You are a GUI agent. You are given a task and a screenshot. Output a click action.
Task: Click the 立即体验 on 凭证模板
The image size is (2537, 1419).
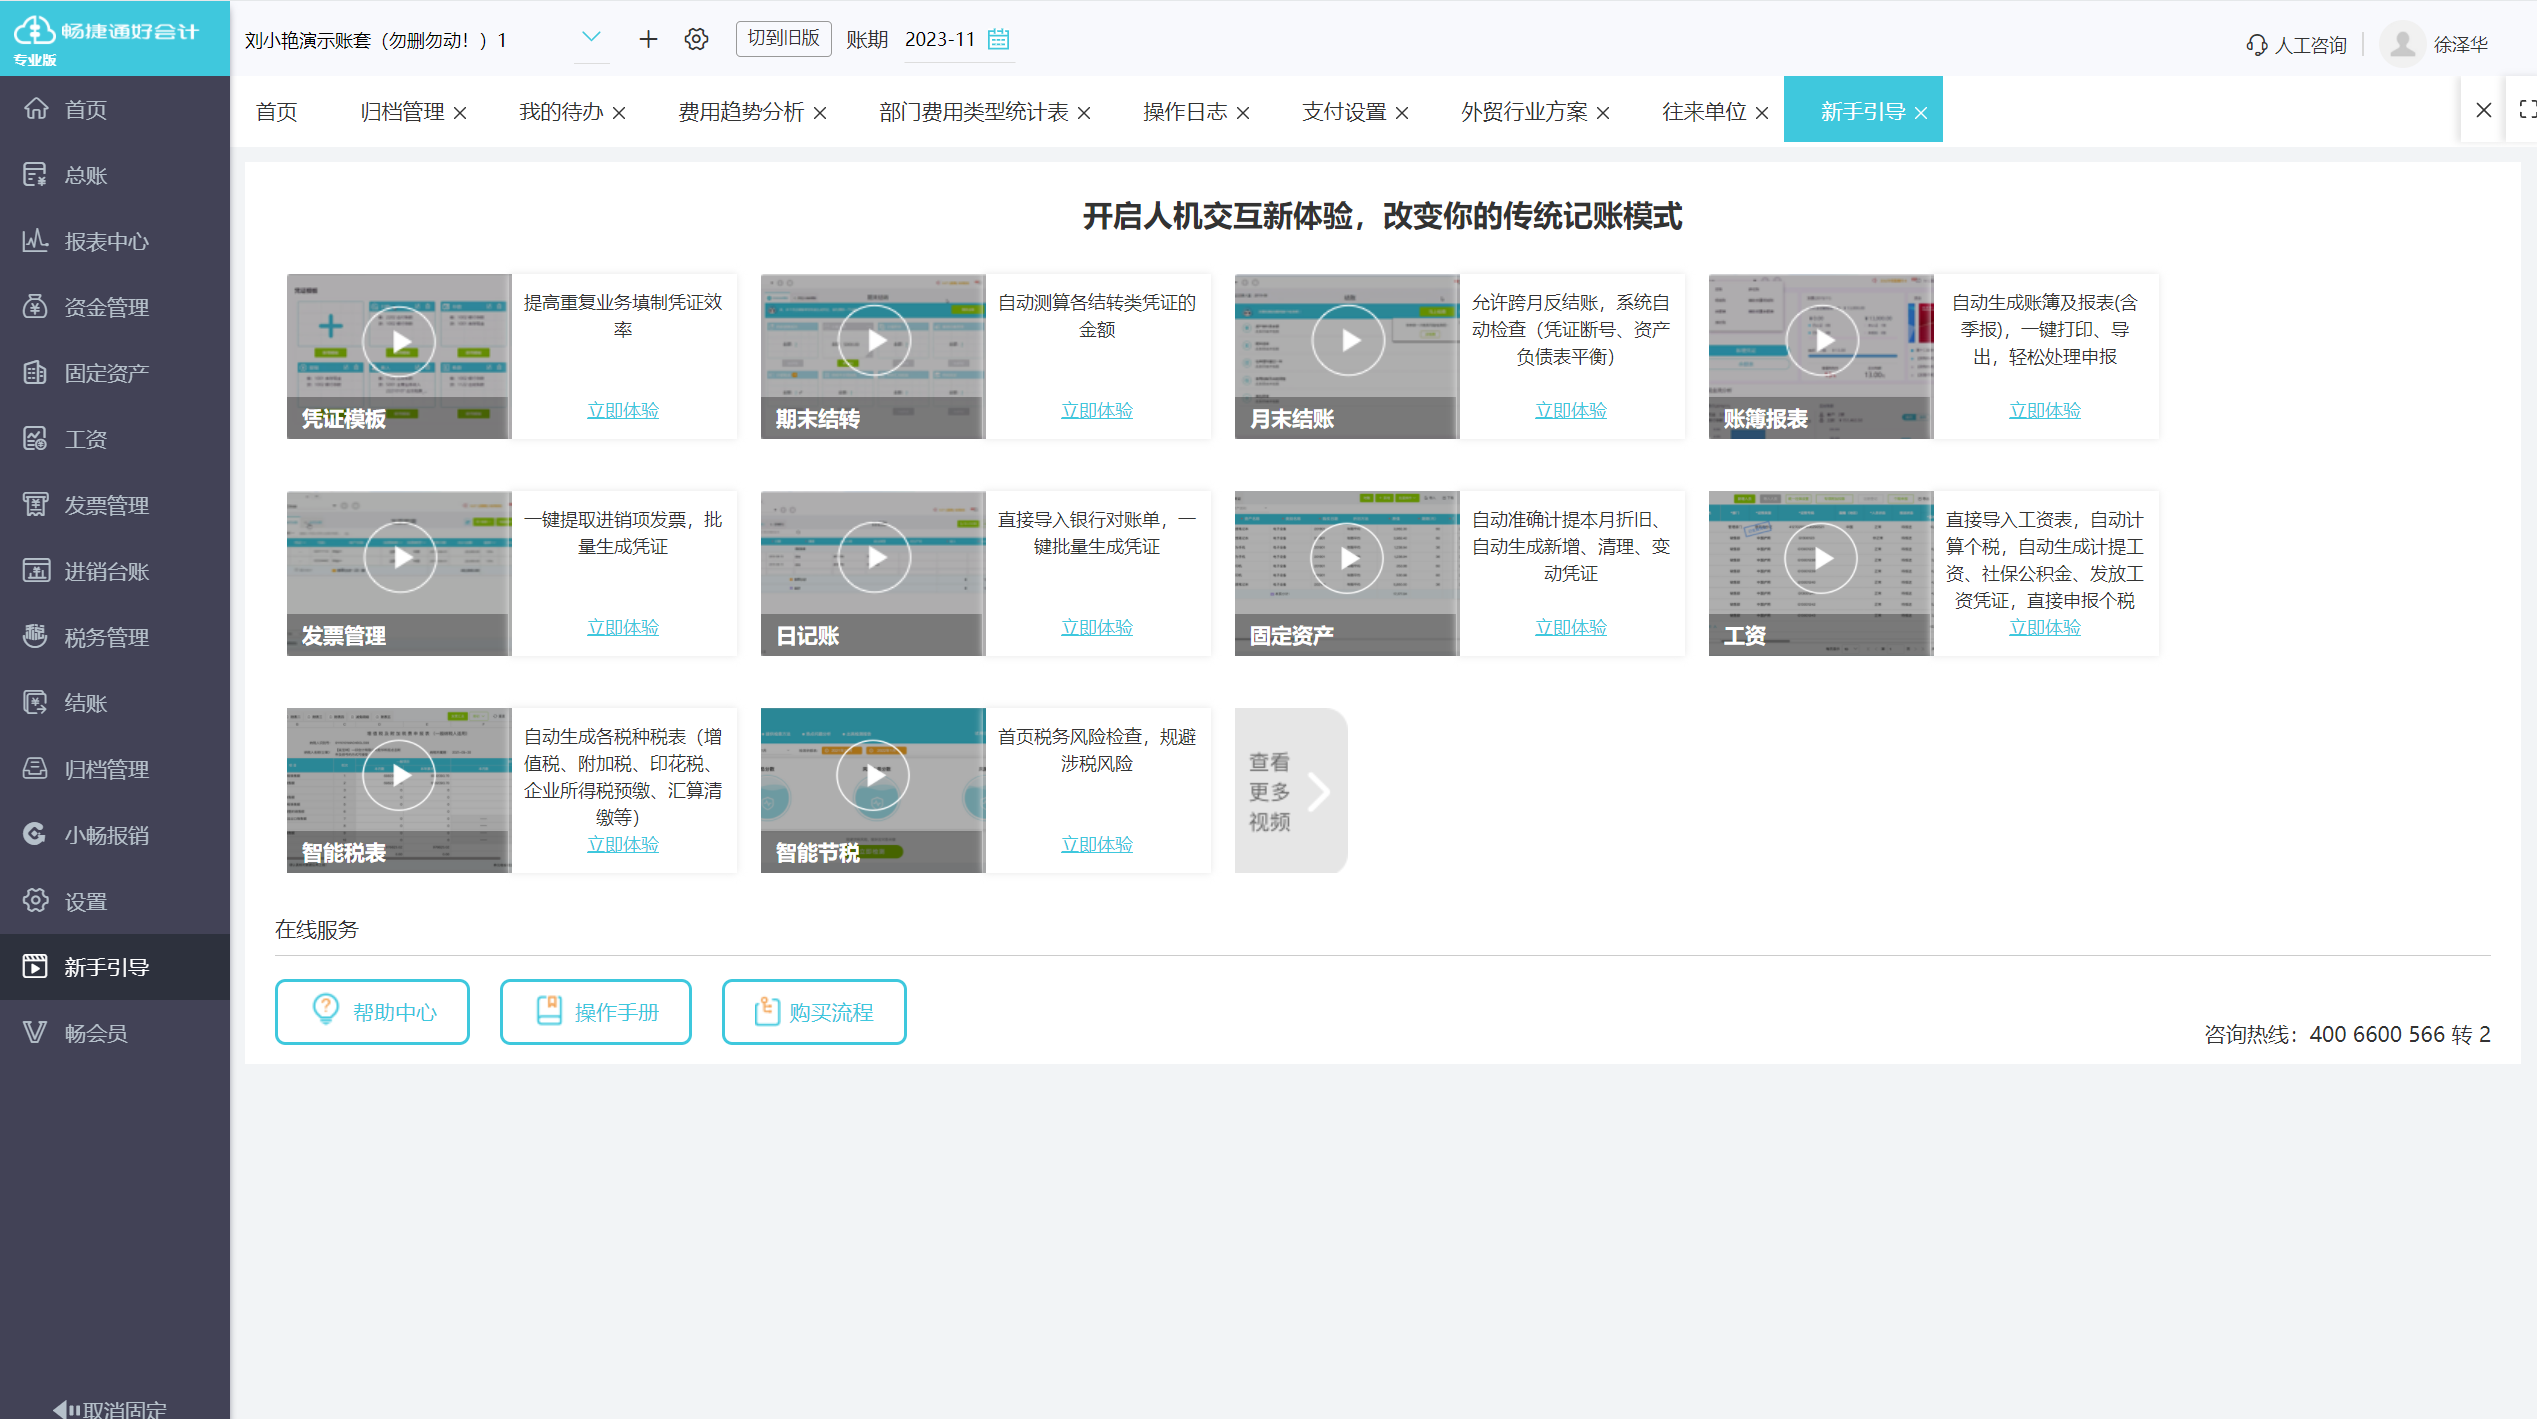tap(622, 410)
